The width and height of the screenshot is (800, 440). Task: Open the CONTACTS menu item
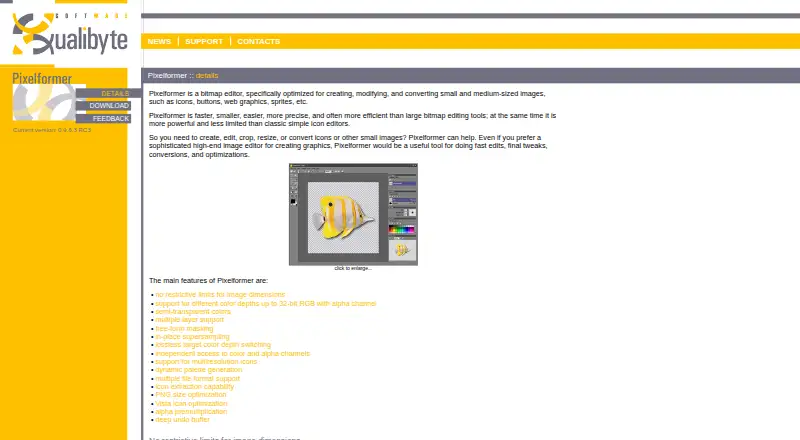(259, 41)
